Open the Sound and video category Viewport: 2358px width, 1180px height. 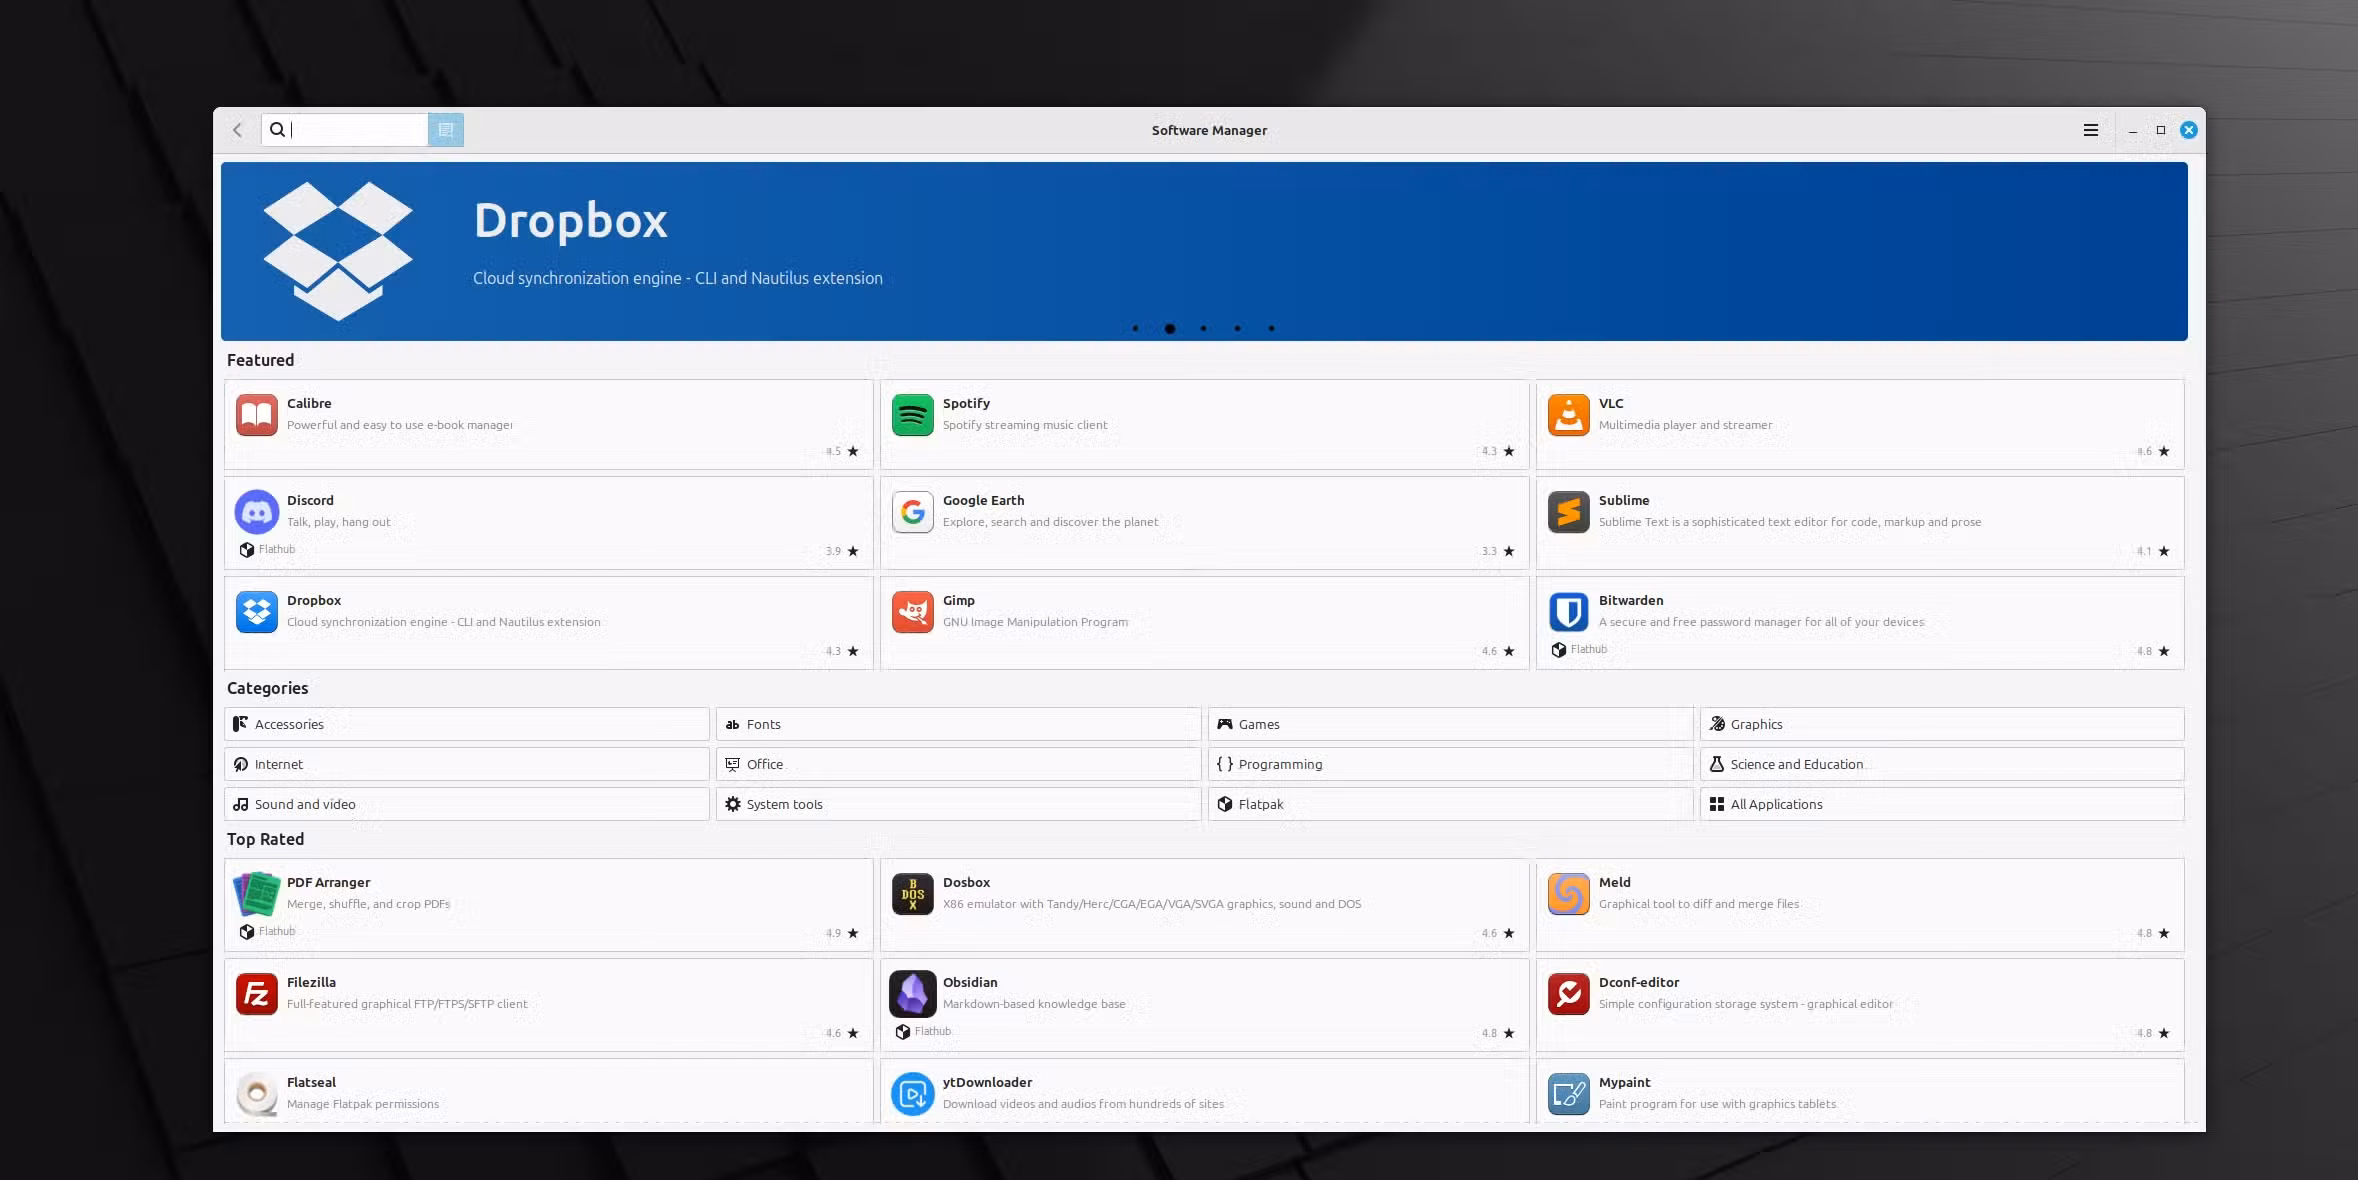[467, 804]
